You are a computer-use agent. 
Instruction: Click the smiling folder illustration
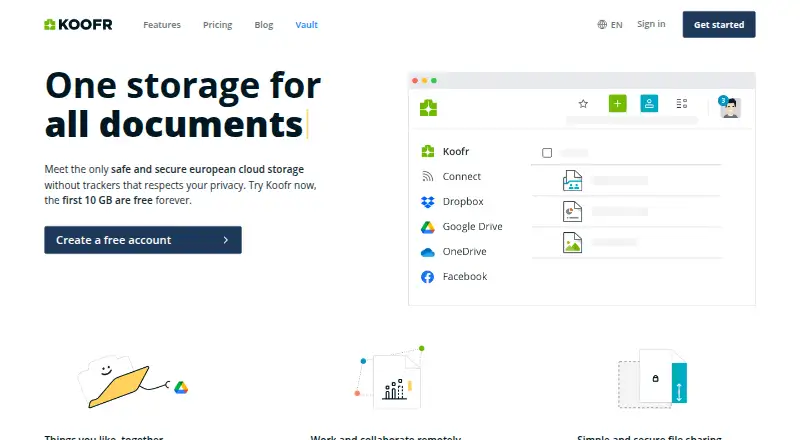click(x=115, y=381)
